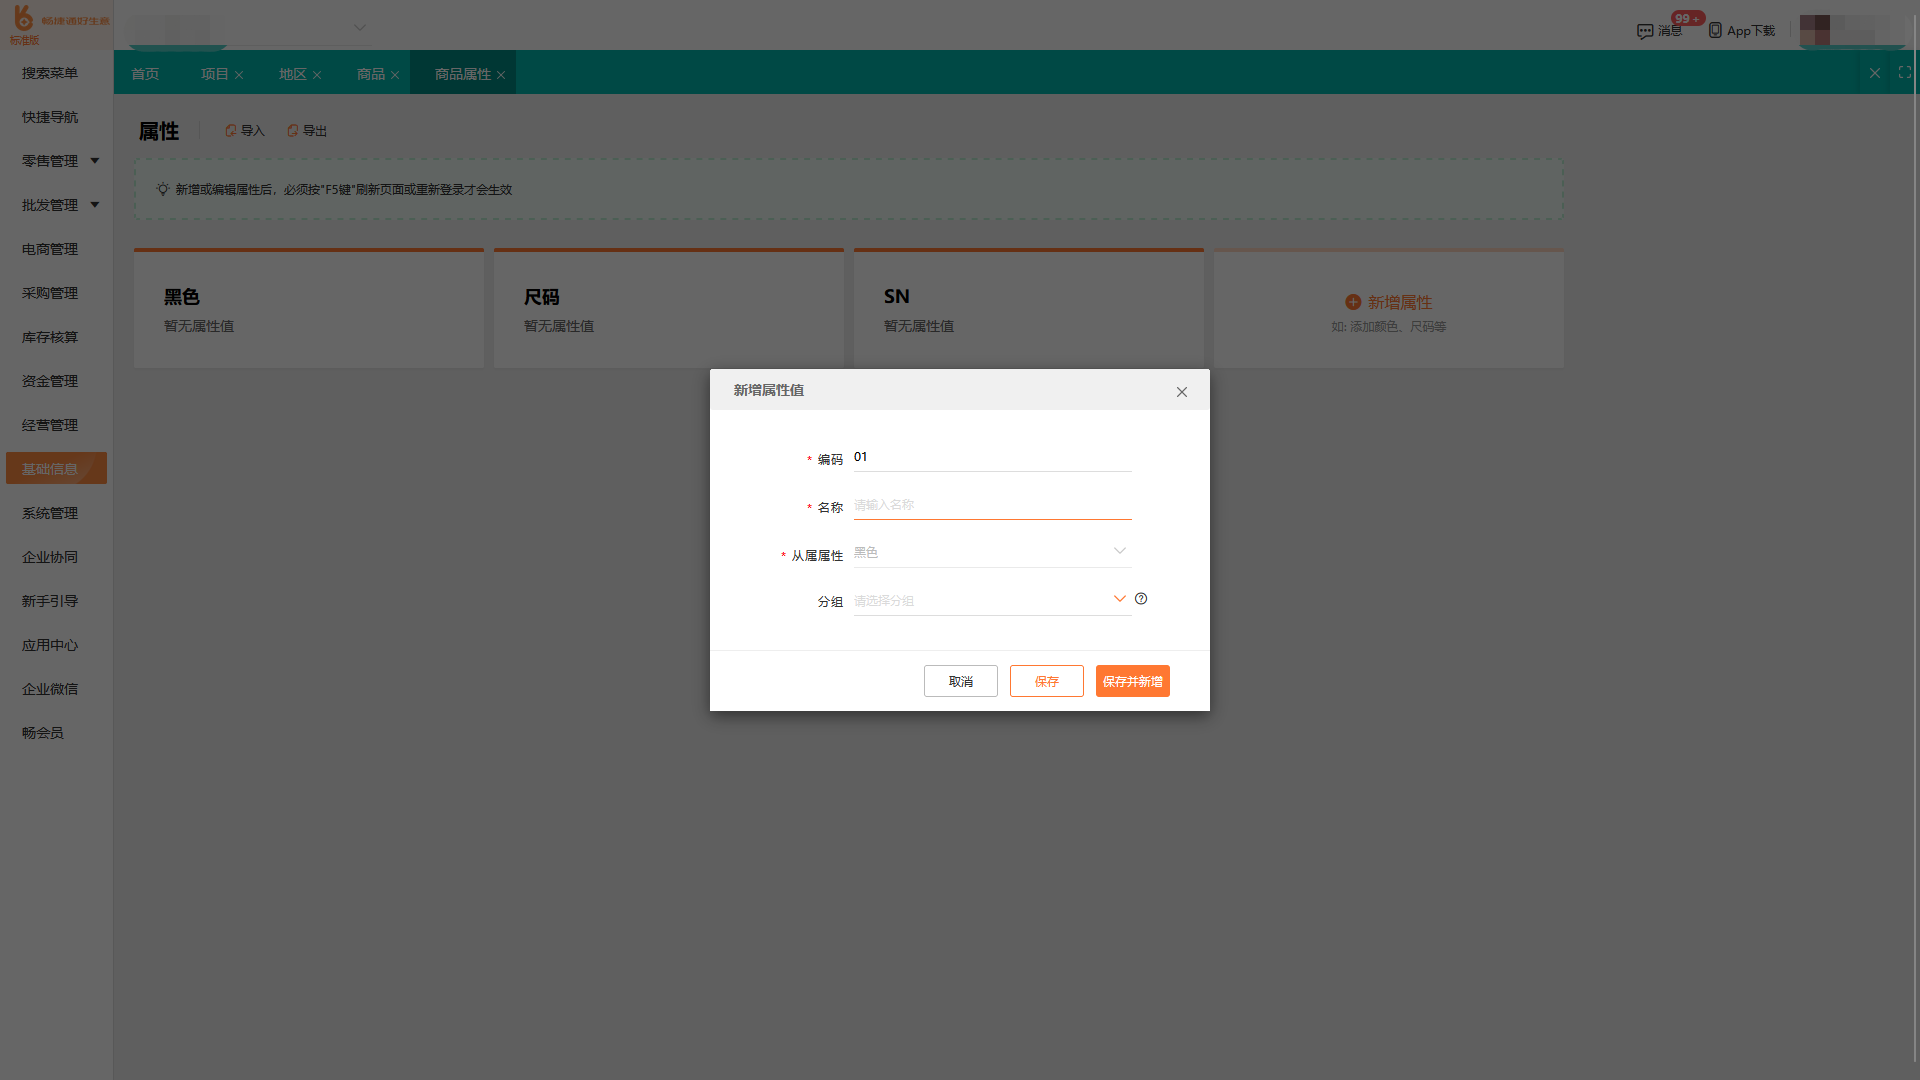Click the 基础信息 sidebar menu icon
The image size is (1920, 1080).
pos(55,467)
